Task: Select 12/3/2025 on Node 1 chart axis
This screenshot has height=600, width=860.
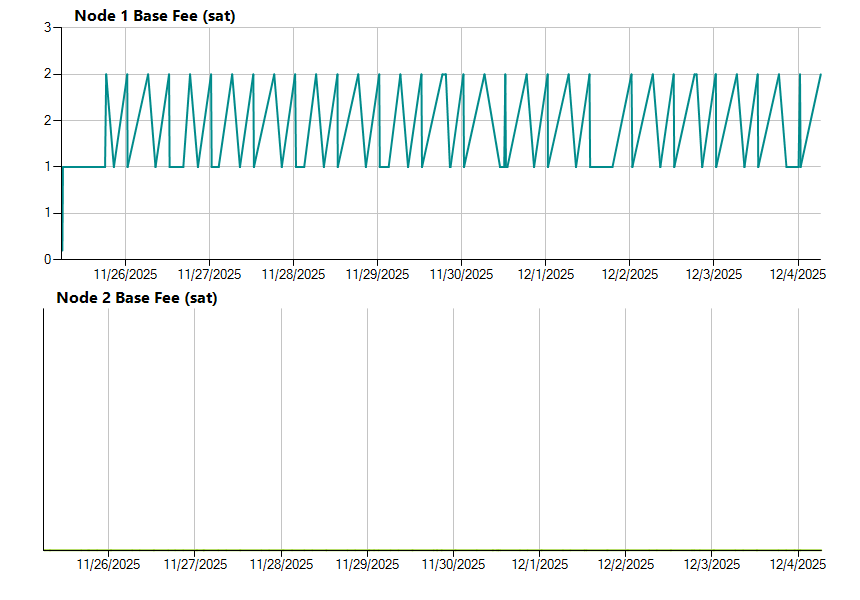Action: [x=713, y=274]
